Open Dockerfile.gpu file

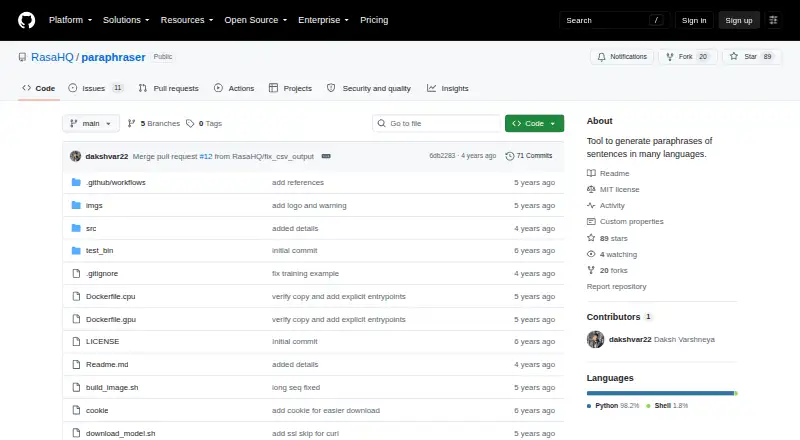[111, 320]
